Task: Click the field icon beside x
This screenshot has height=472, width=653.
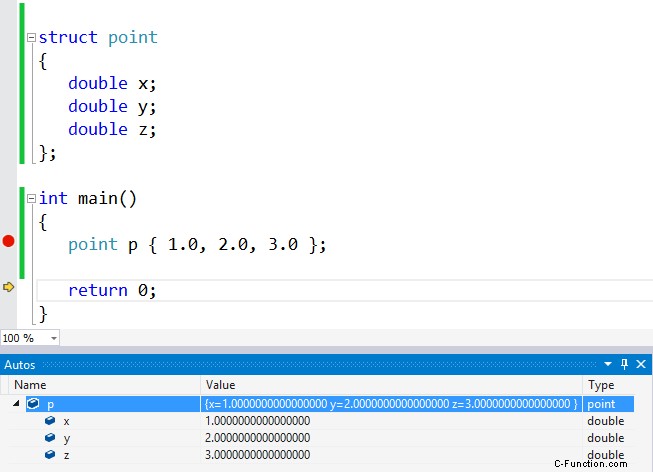Action: 50,421
